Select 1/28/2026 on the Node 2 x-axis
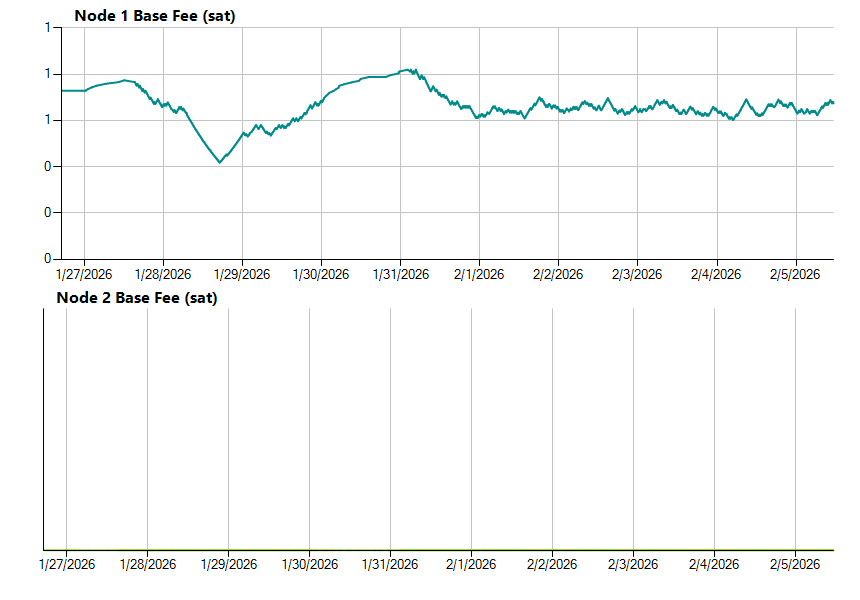The image size is (860, 600). point(148,565)
